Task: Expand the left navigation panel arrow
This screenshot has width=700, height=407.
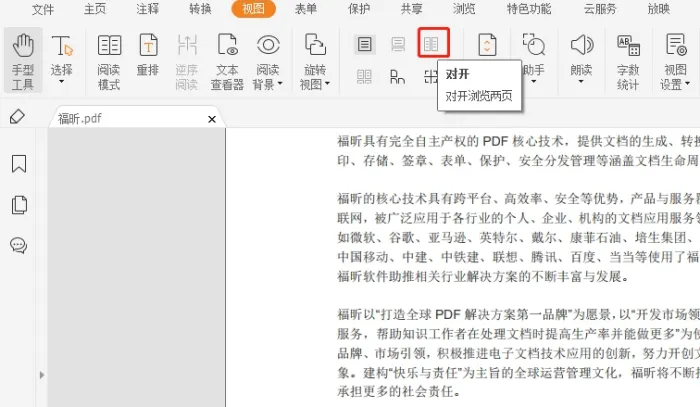Action: [x=41, y=375]
